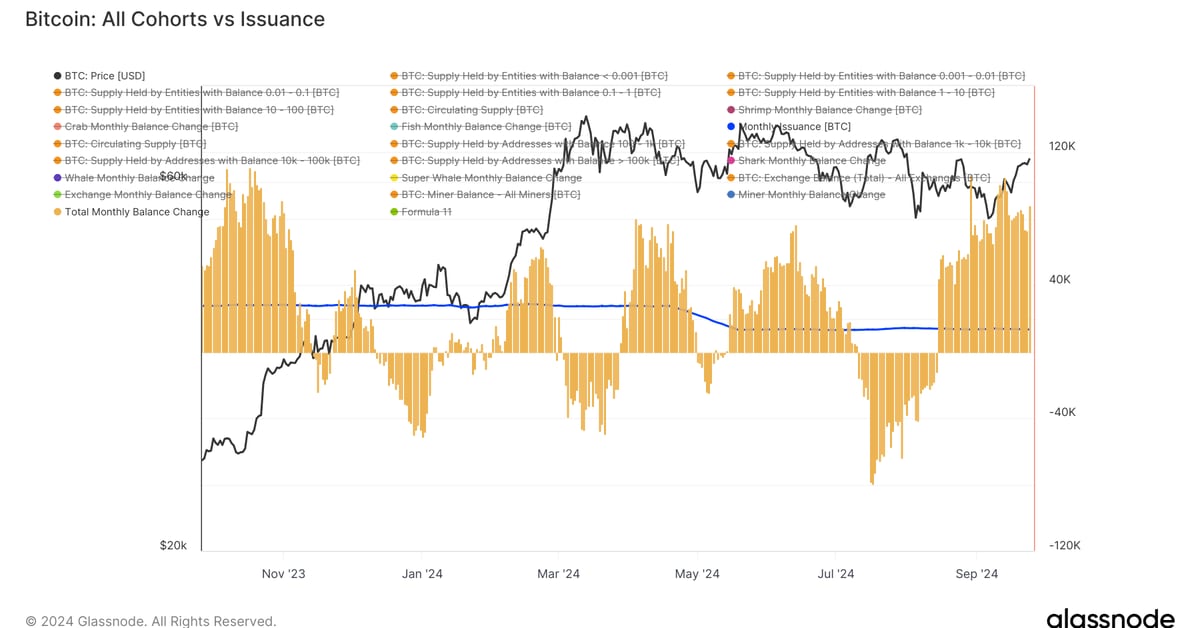Click the chart title 'Bitcoin: All Cohorts vs Issuance'
1200x628 pixels.
(174, 19)
